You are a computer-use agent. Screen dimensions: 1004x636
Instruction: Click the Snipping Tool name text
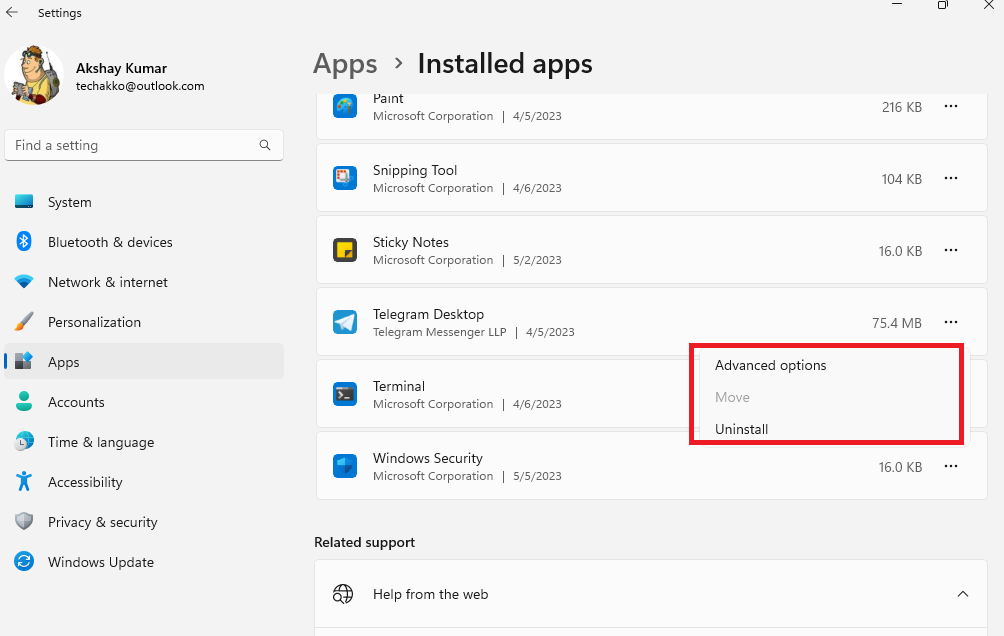[415, 170]
